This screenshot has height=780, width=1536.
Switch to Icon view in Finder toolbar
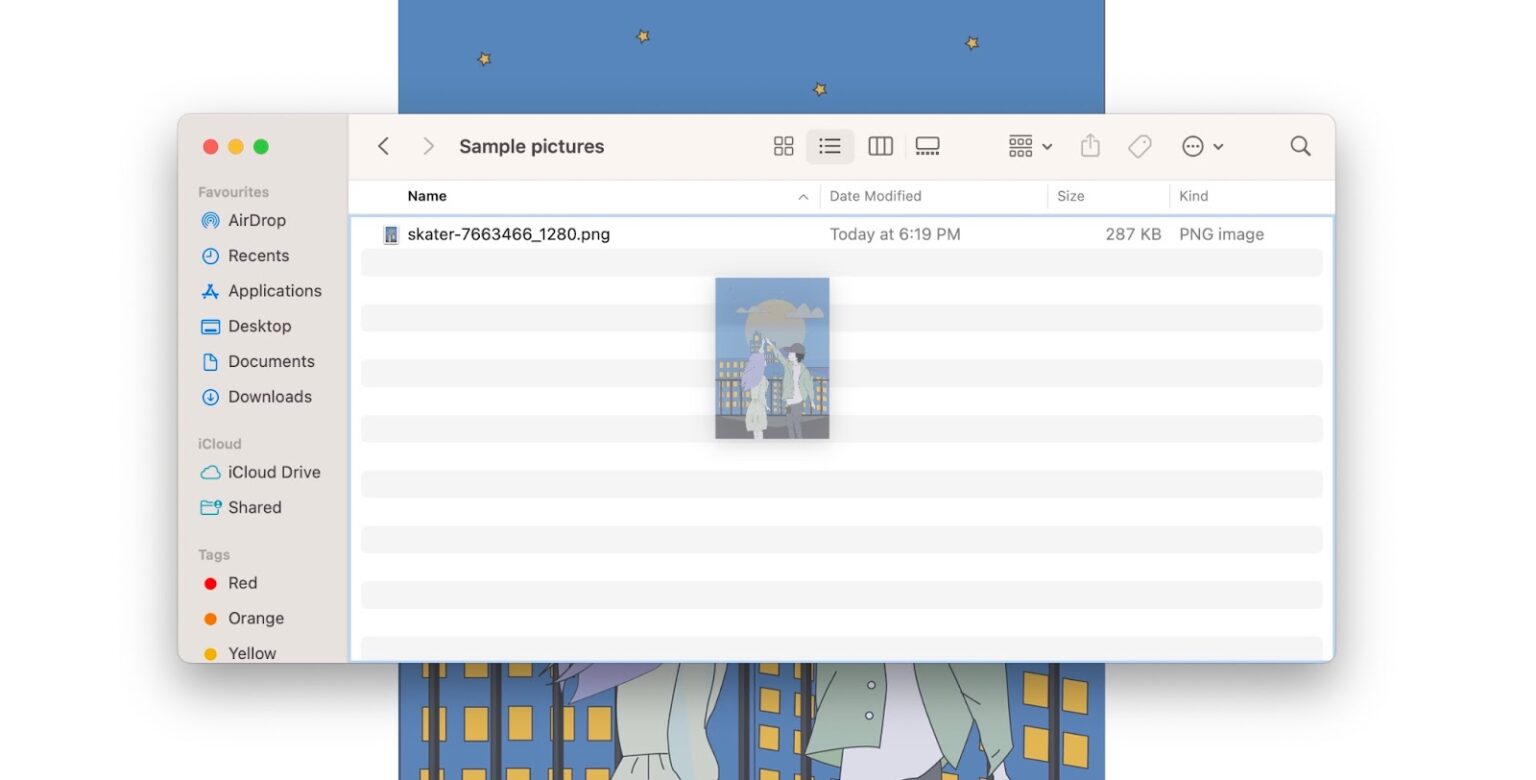[783, 146]
